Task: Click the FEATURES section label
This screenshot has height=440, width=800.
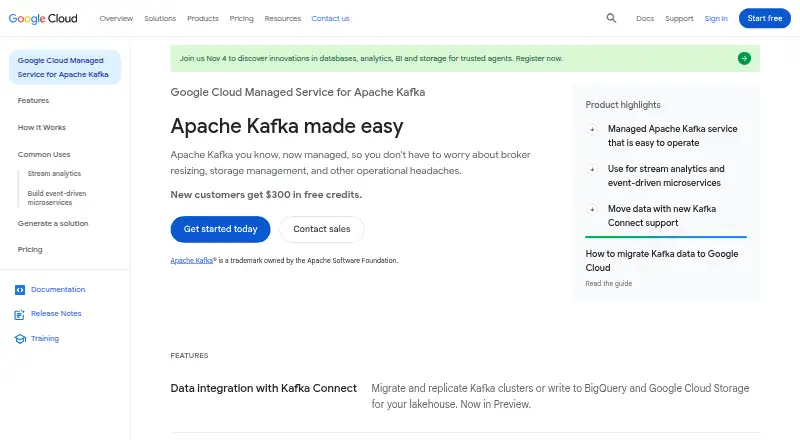Action: click(189, 356)
